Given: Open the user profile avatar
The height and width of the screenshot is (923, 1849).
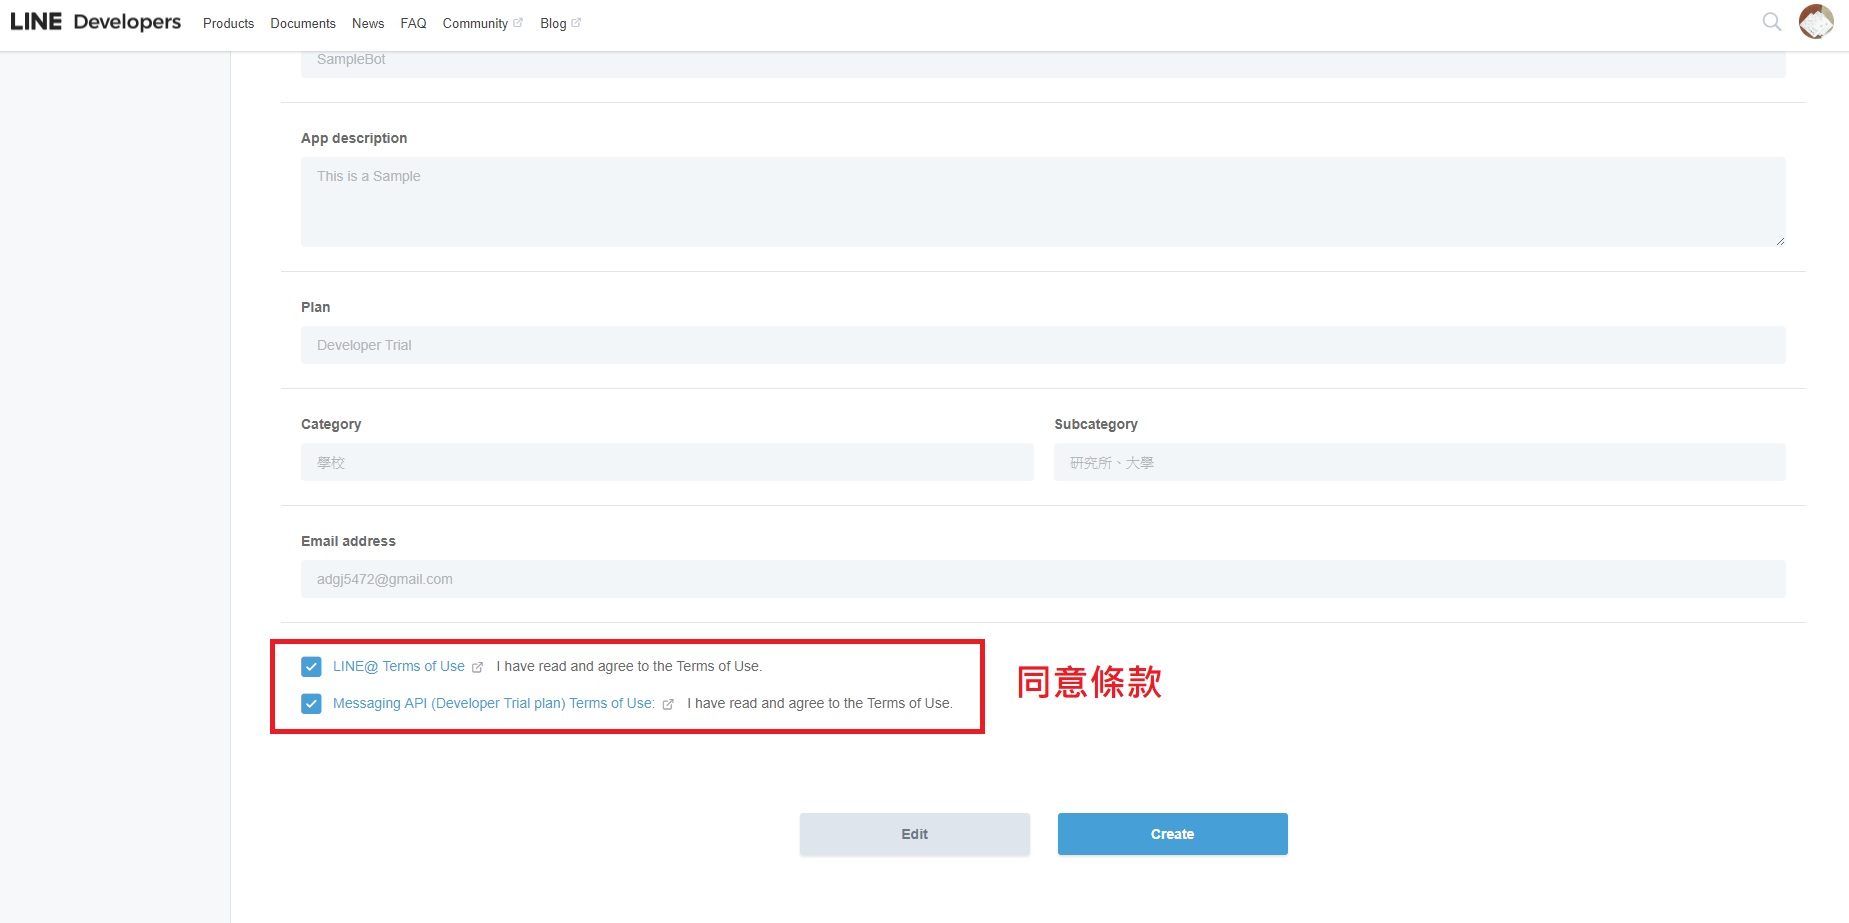Looking at the screenshot, I should point(1815,22).
